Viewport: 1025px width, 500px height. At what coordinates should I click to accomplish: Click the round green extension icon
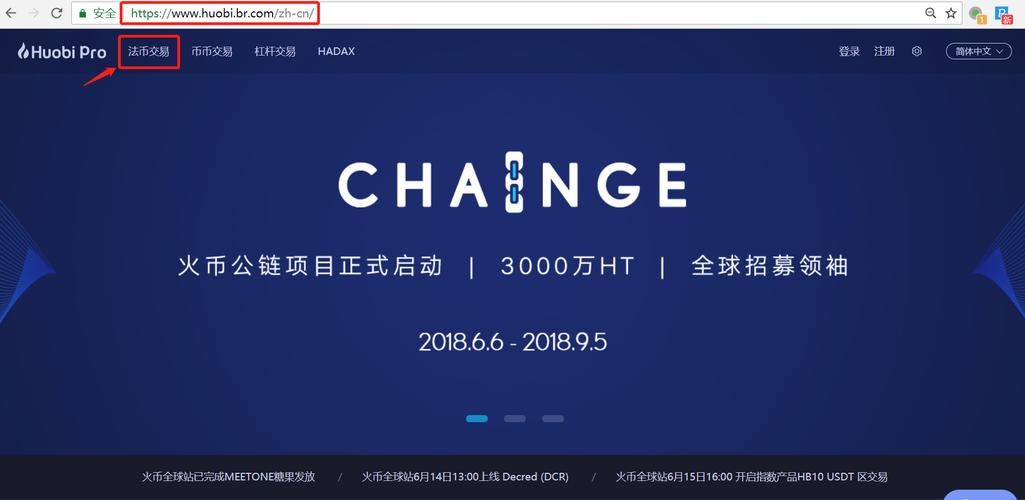[x=977, y=14]
